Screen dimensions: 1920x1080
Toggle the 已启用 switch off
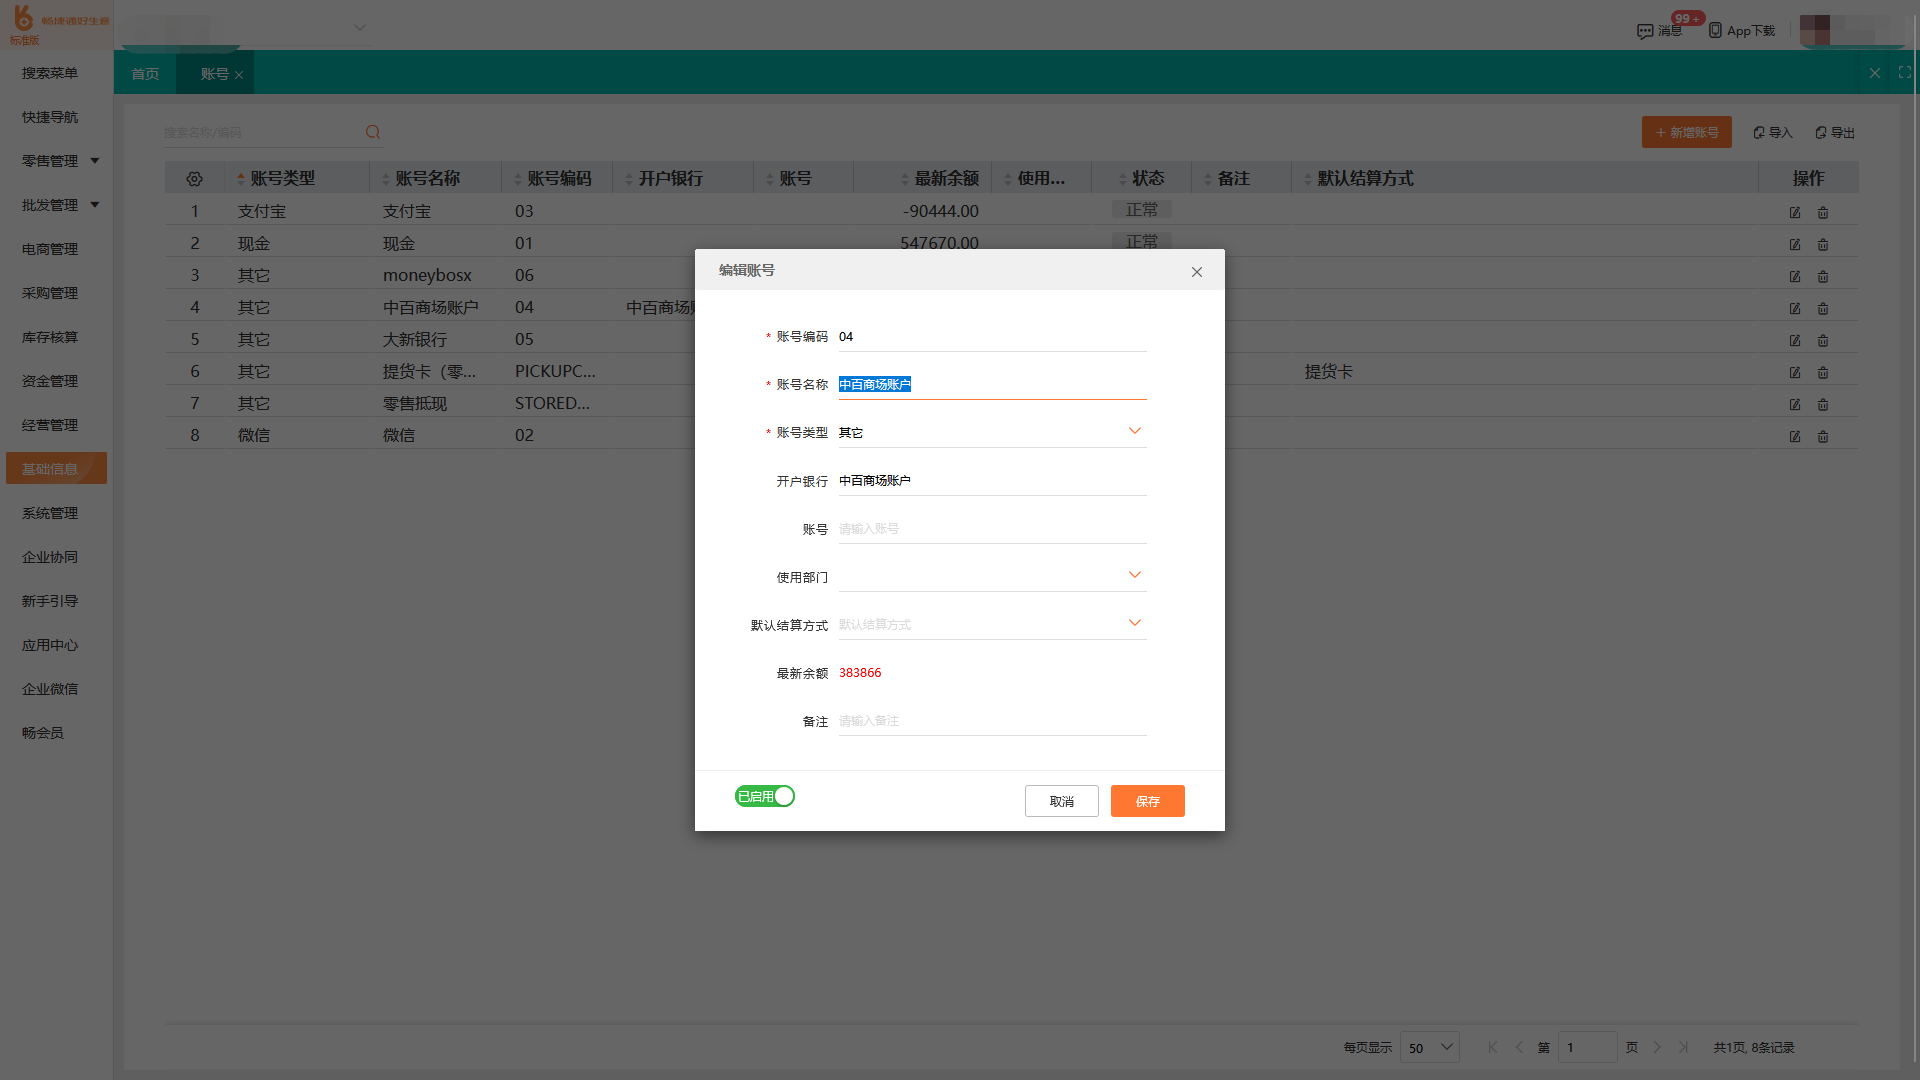coord(765,795)
